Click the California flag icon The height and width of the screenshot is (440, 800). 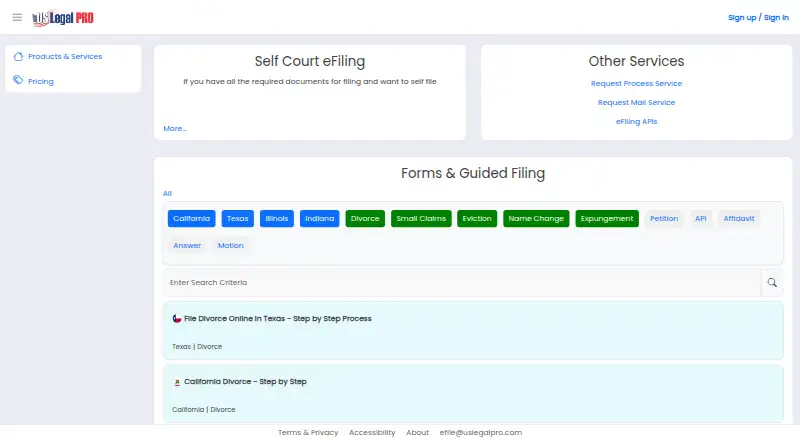[177, 382]
